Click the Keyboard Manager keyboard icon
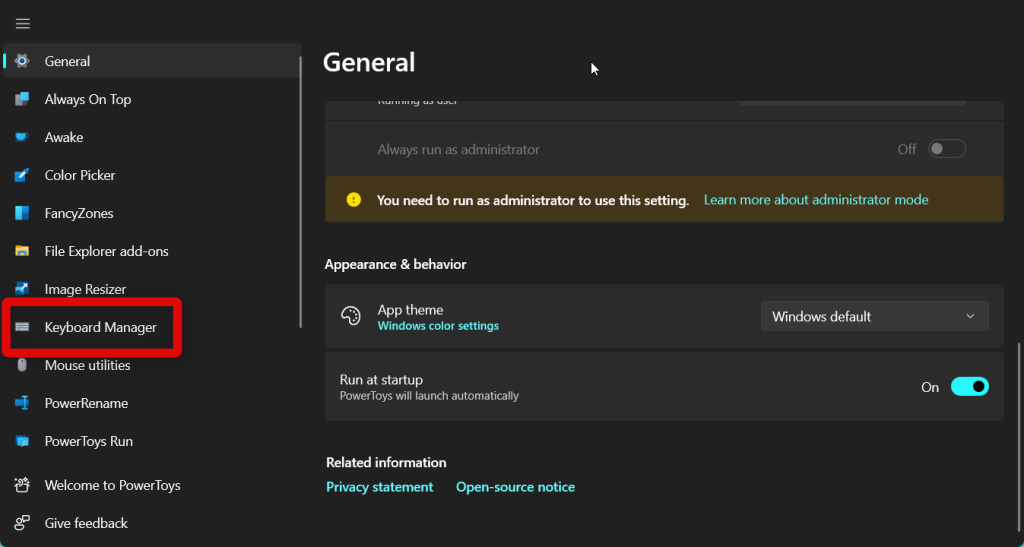1024x547 pixels. pos(22,327)
